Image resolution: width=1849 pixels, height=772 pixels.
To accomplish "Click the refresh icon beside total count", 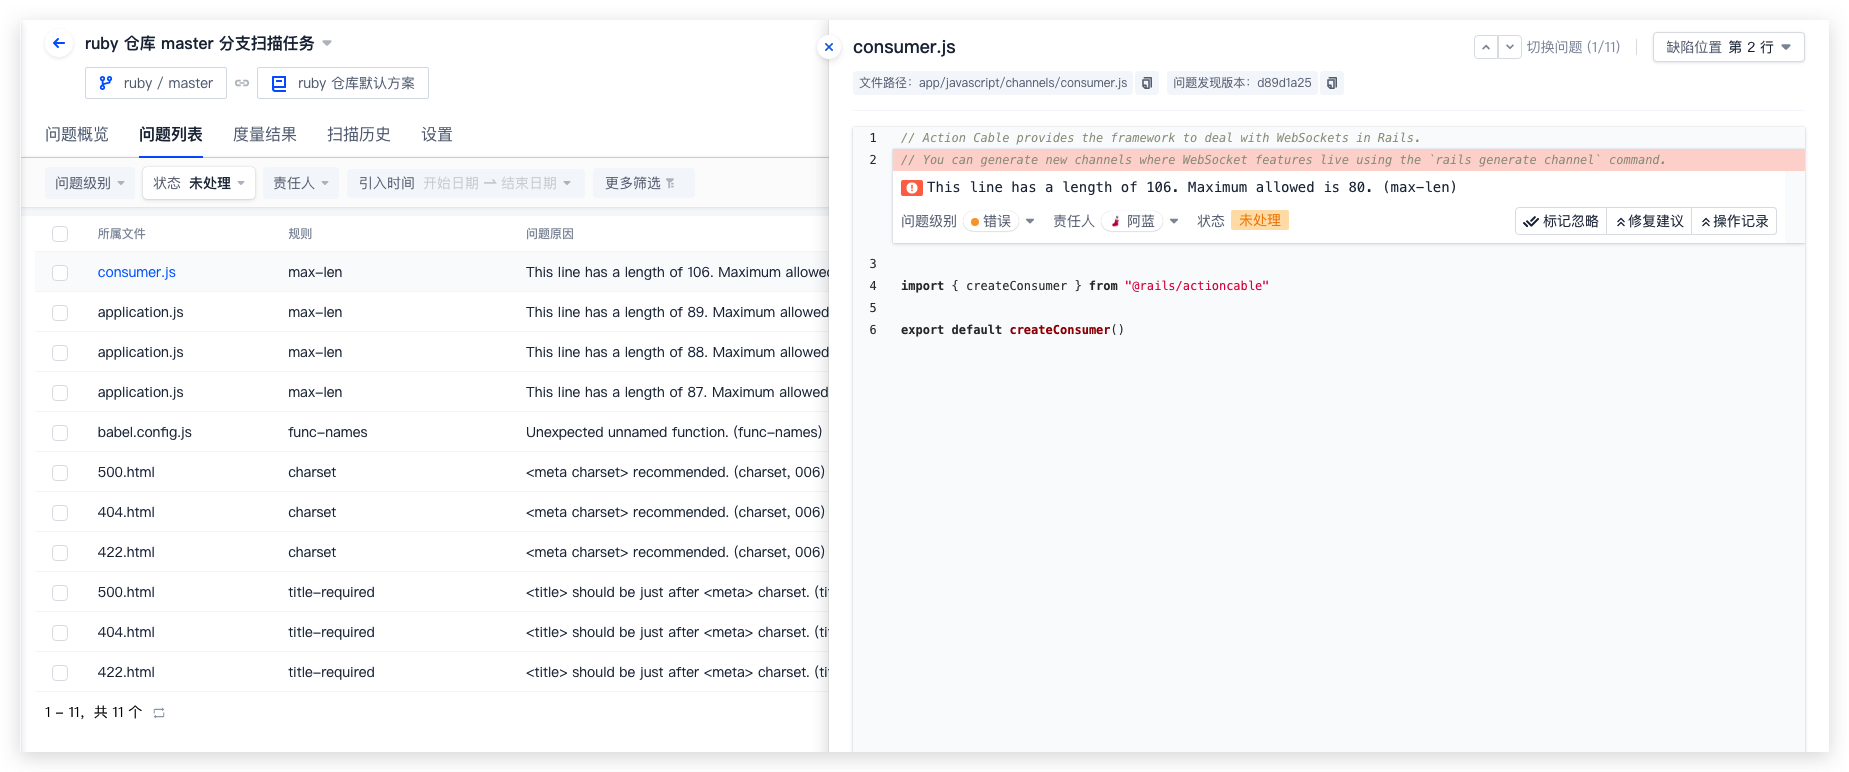I will (158, 713).
